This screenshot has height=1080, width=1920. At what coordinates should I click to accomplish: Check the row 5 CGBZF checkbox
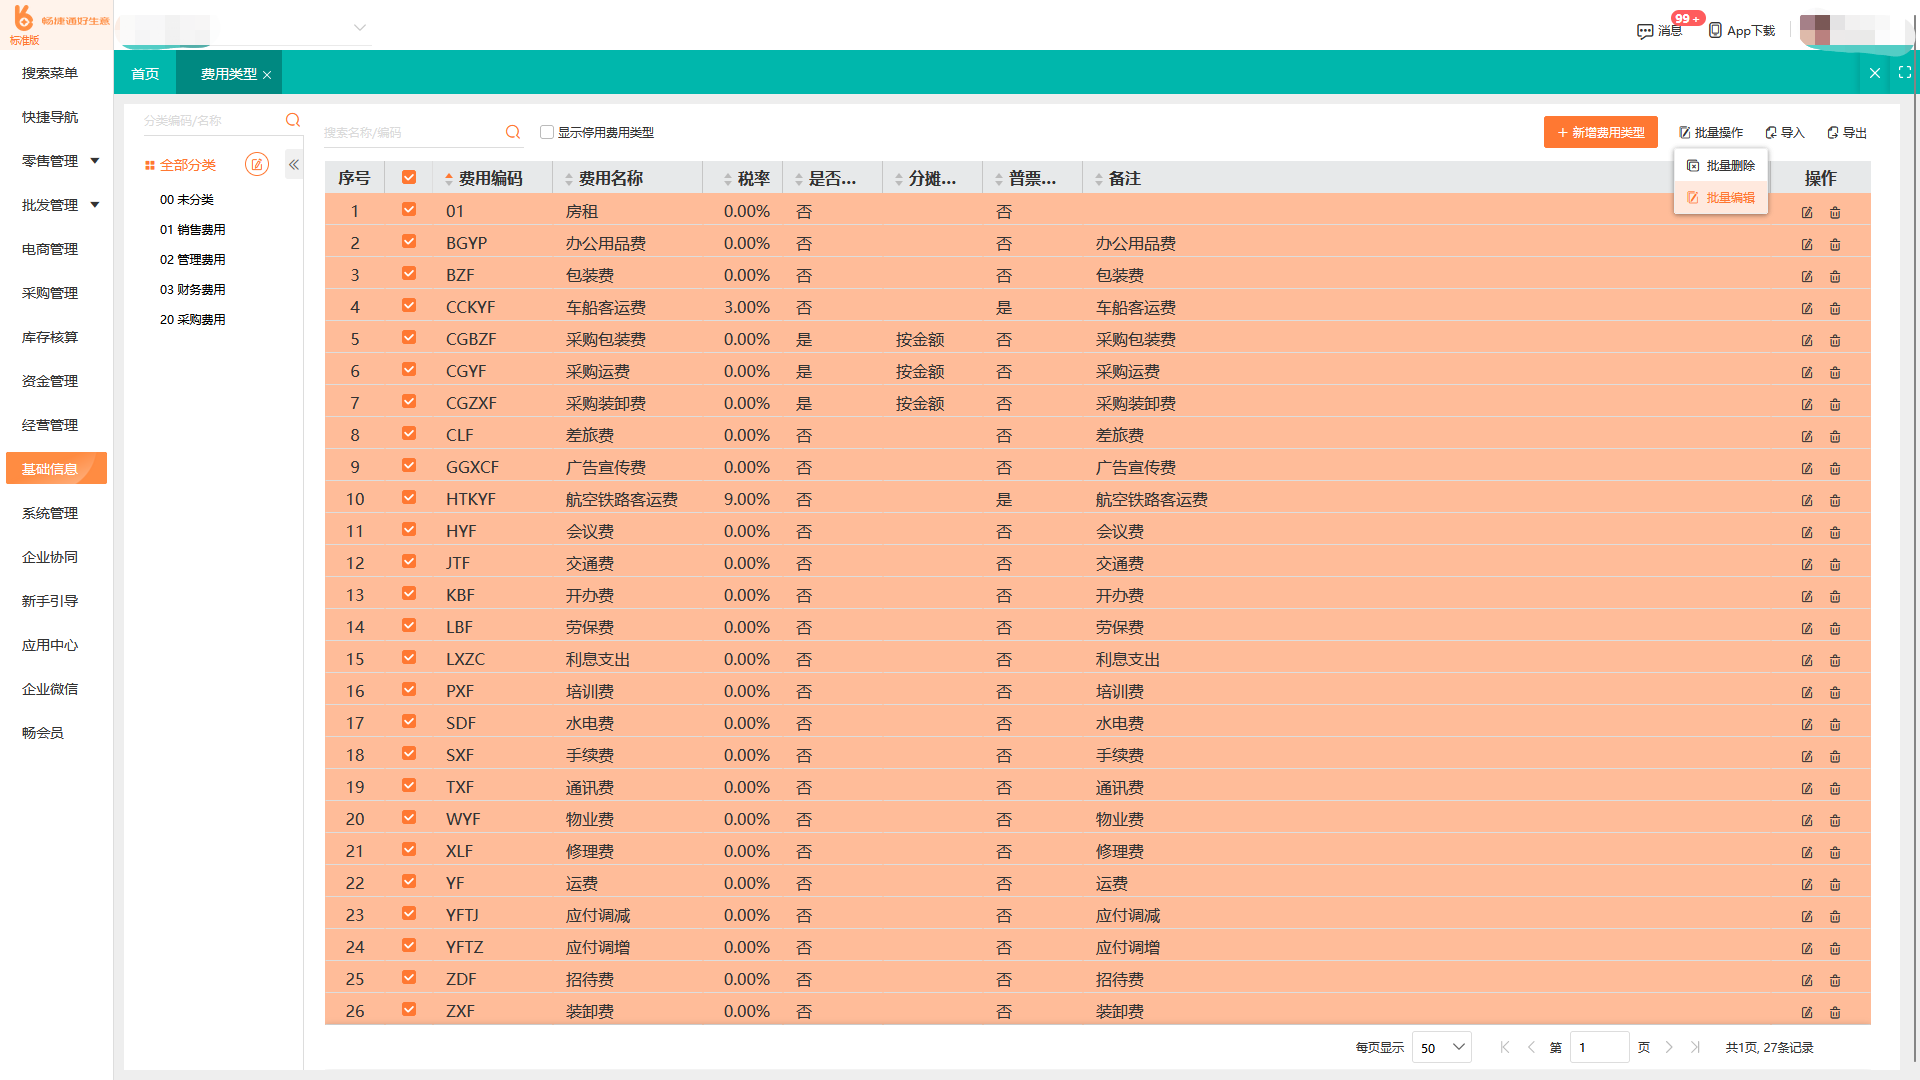coord(407,339)
